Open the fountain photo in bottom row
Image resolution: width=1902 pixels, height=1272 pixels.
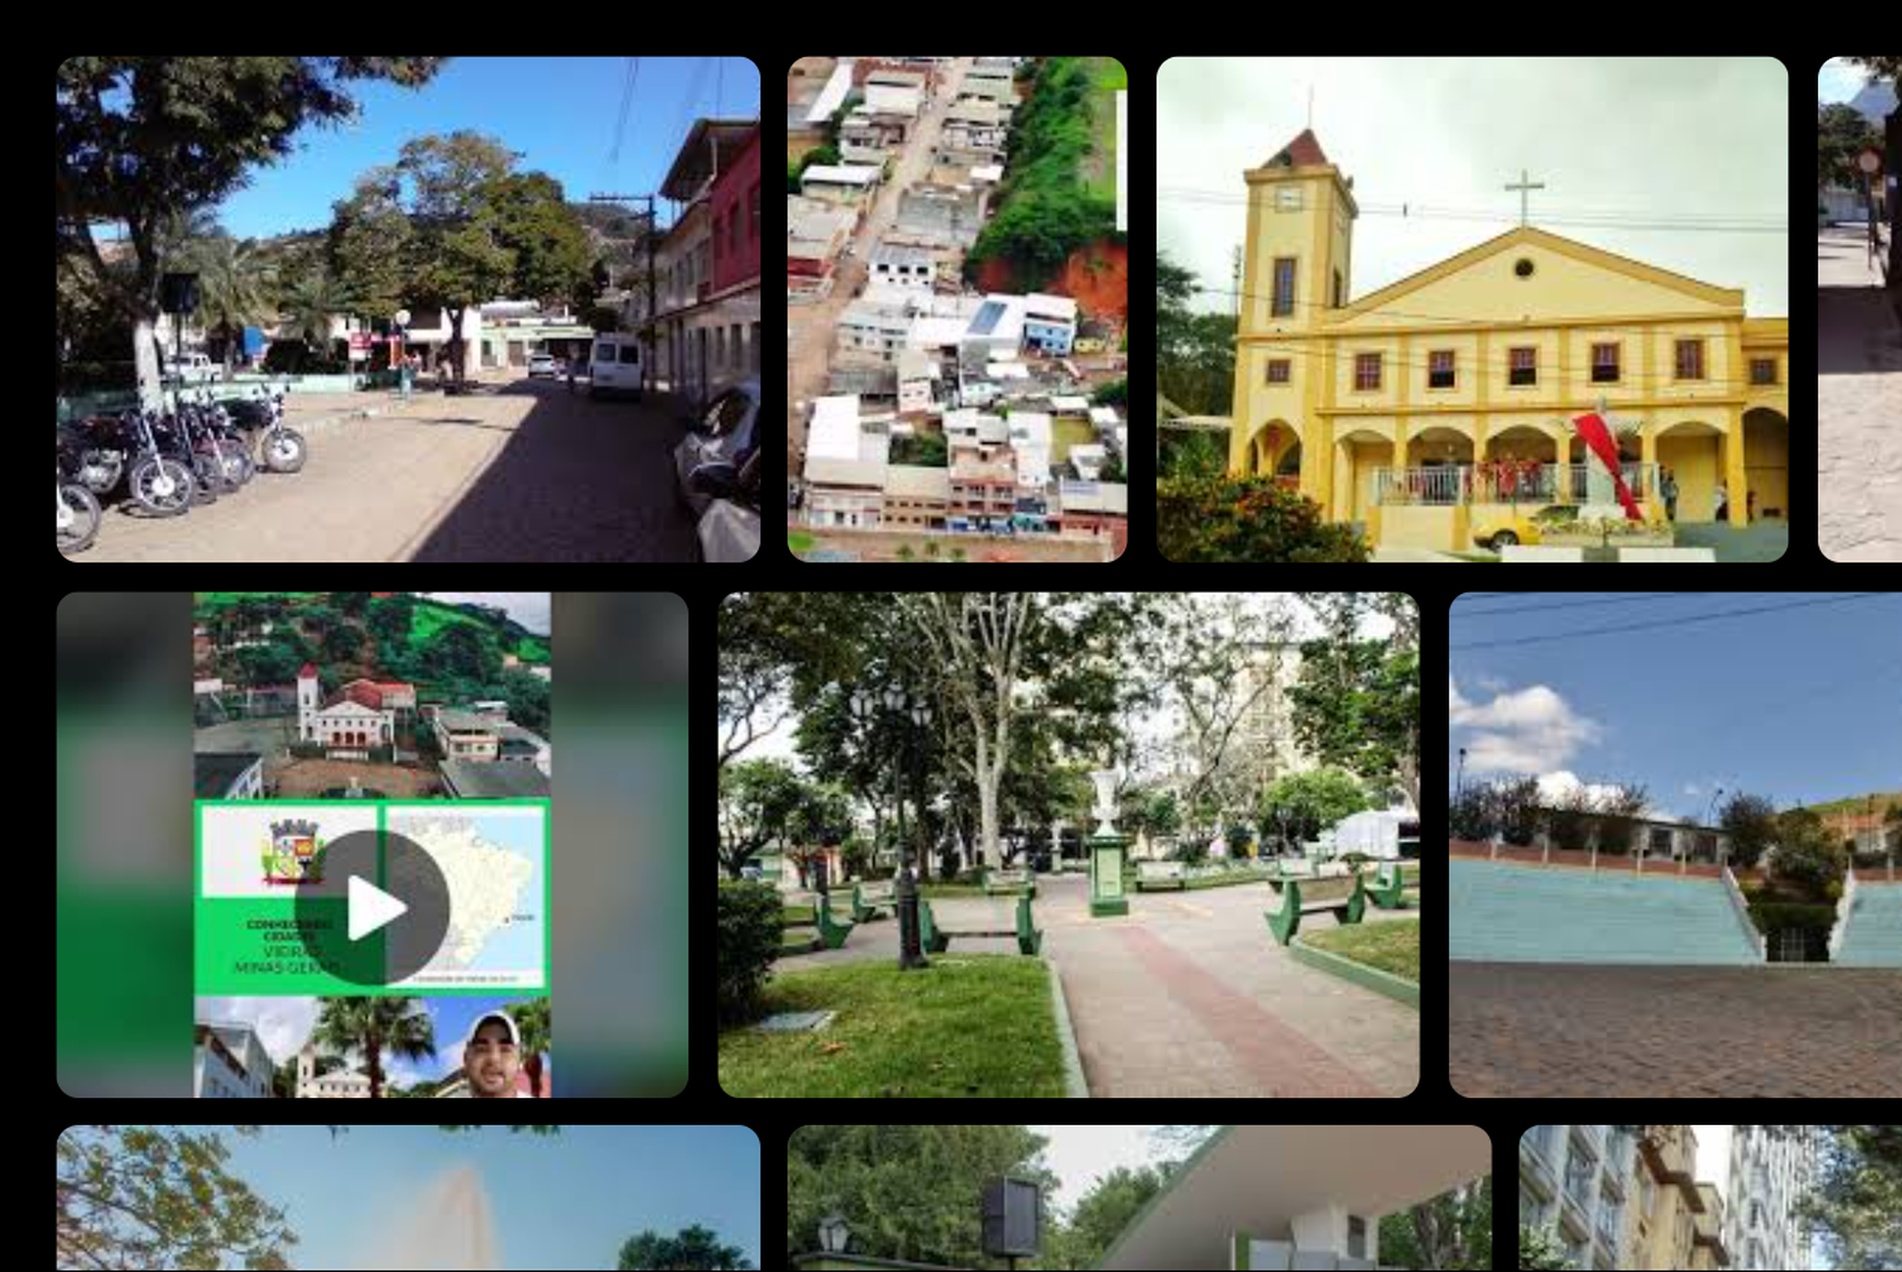coord(408,1198)
